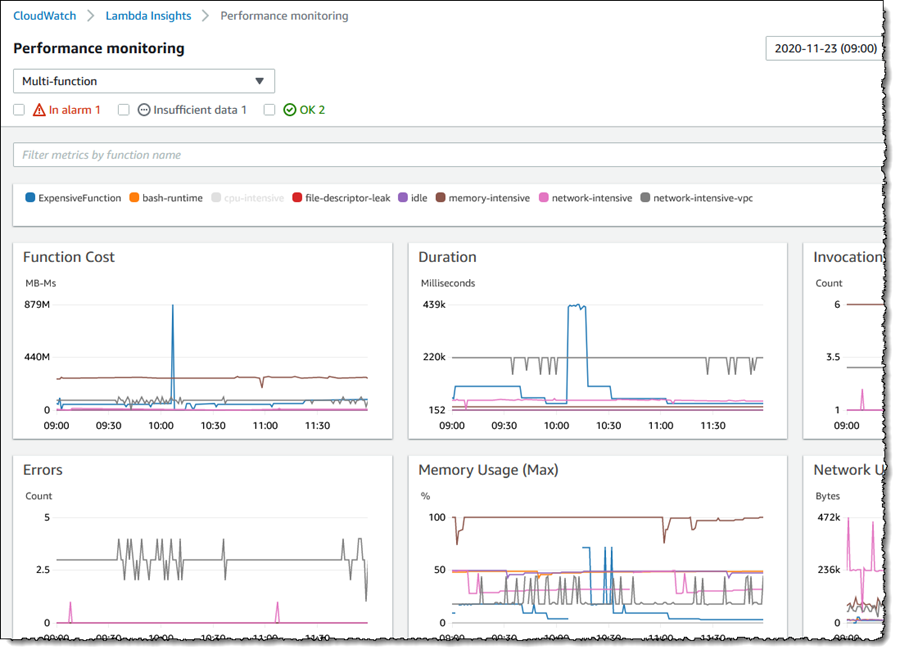This screenshot has width=900, height=654.
Task: Open Lambda Insights breadcrumb link
Action: click(148, 15)
